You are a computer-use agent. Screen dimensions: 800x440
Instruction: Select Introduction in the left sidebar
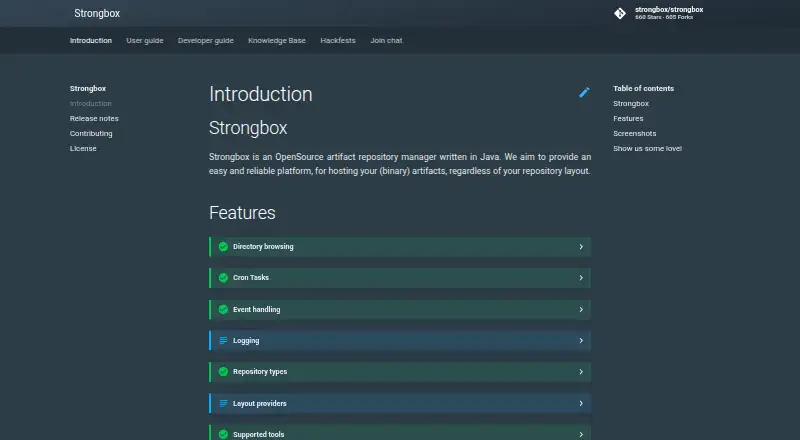point(91,104)
